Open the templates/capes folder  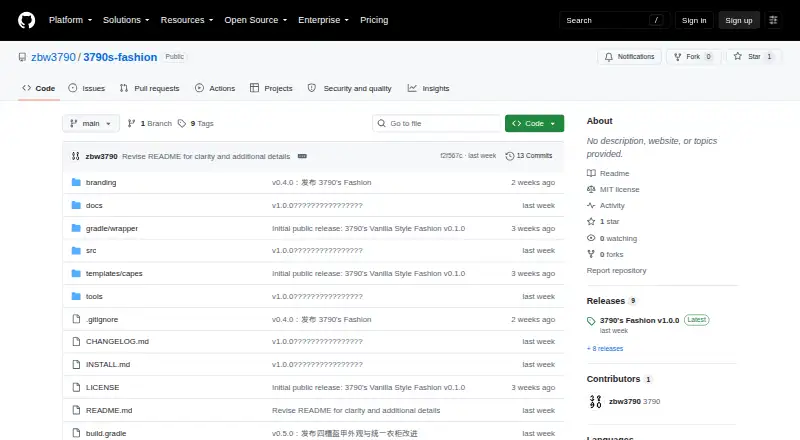click(x=114, y=274)
